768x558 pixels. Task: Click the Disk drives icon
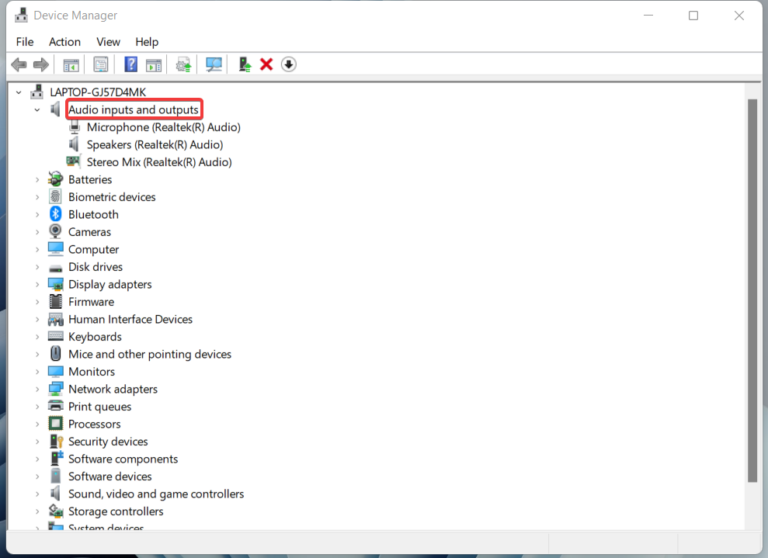point(55,268)
